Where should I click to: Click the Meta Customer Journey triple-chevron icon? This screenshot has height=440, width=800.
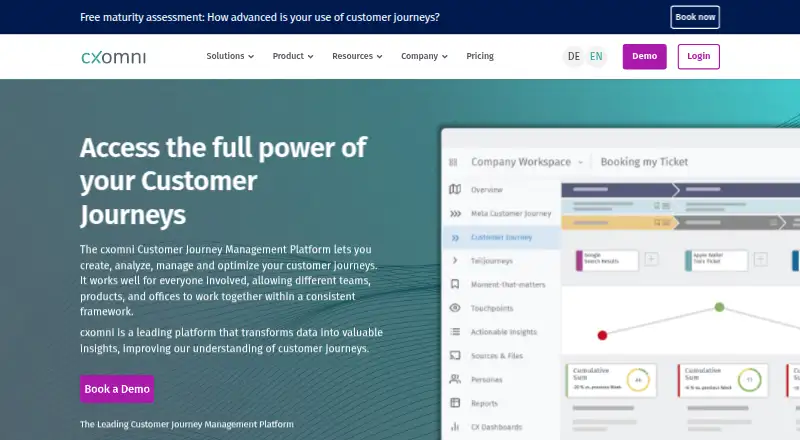(x=455, y=213)
